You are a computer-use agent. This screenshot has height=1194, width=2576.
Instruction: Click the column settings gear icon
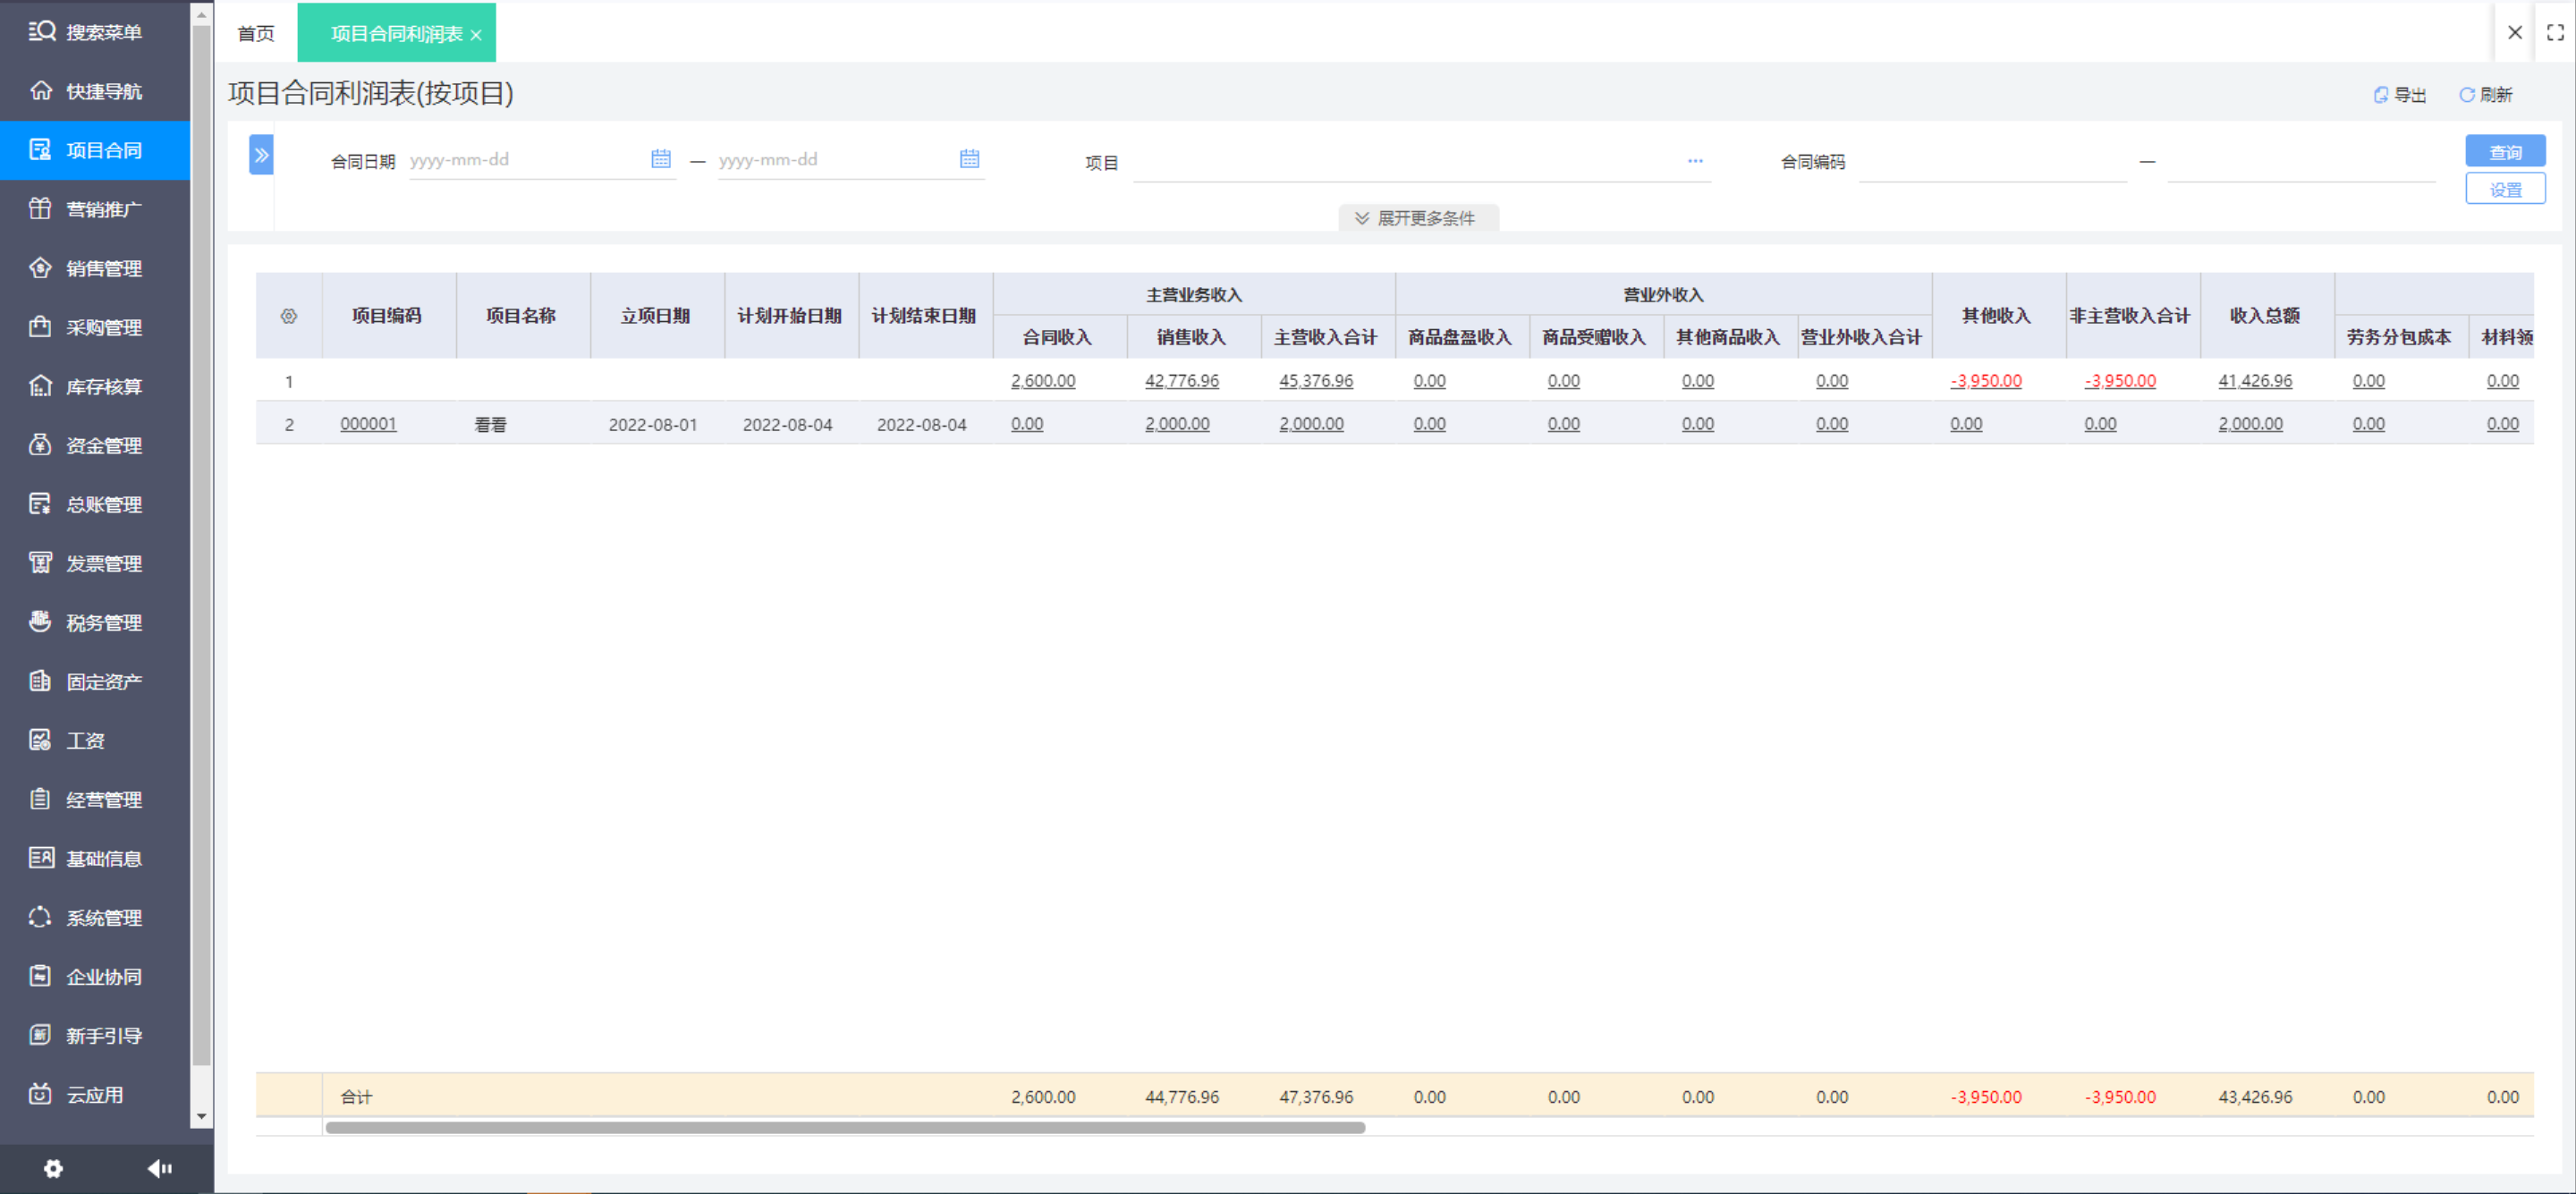coord(289,316)
